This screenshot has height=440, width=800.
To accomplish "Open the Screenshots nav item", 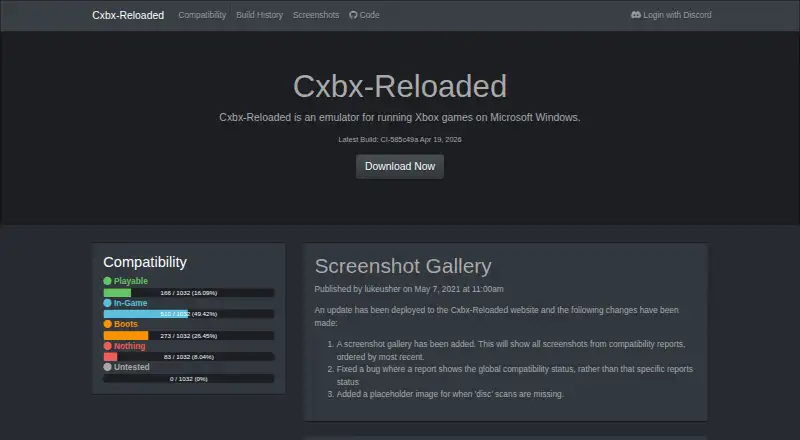I will click(x=316, y=15).
